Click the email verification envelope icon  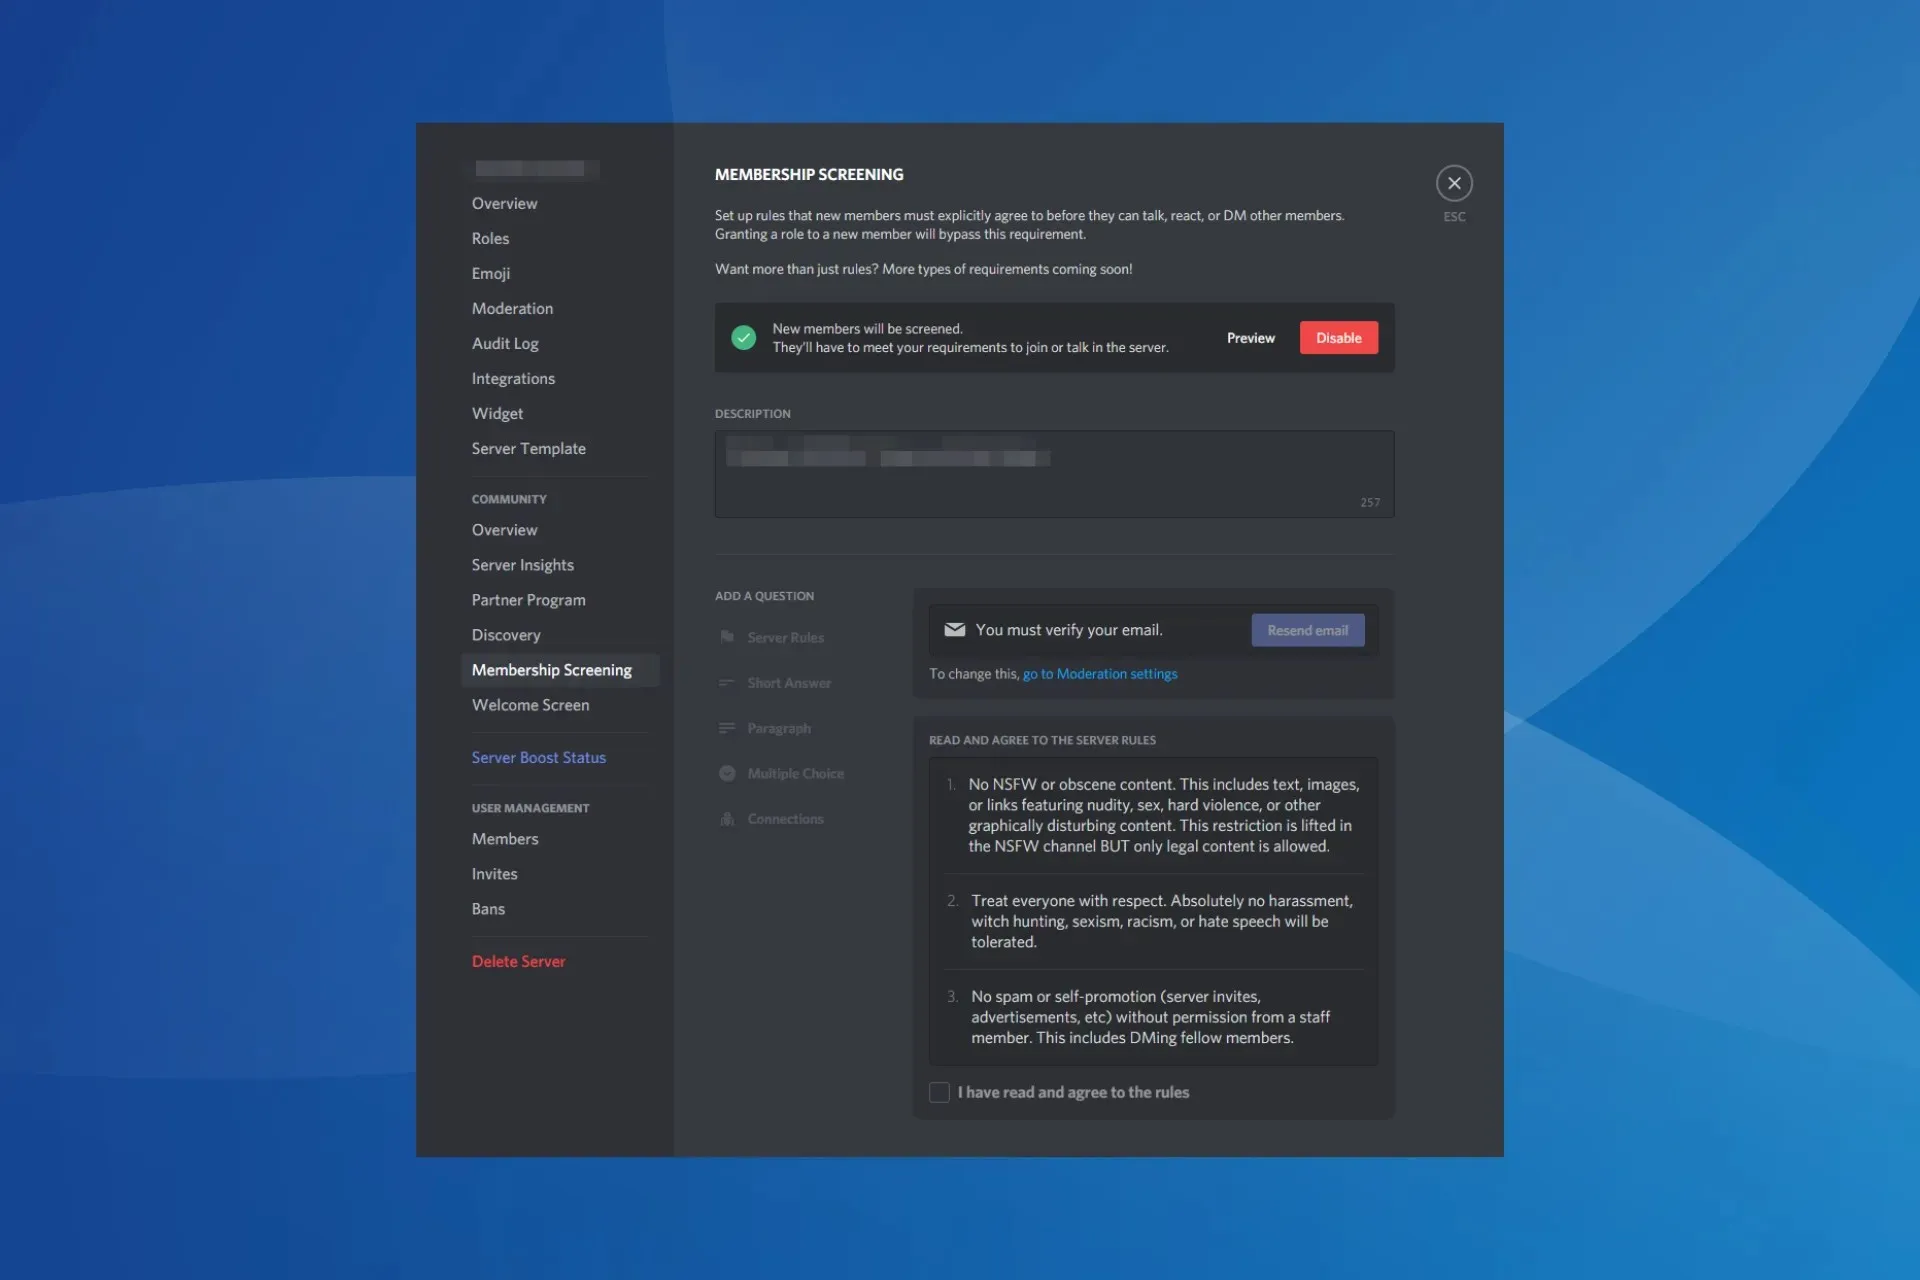pos(954,629)
